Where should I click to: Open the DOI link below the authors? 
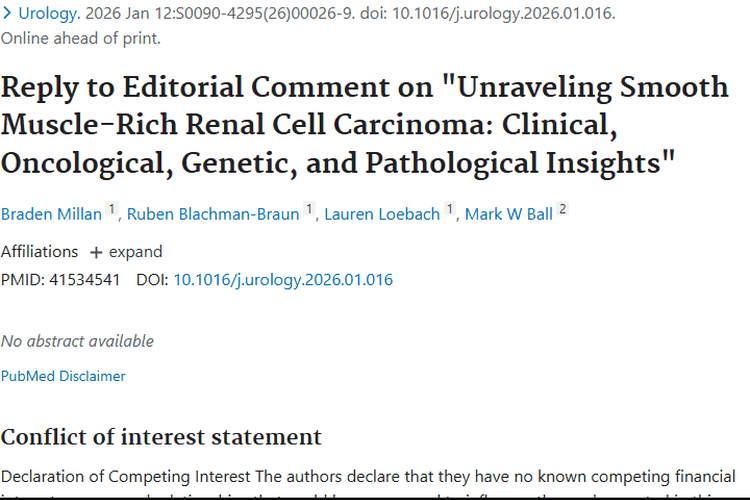tap(283, 279)
